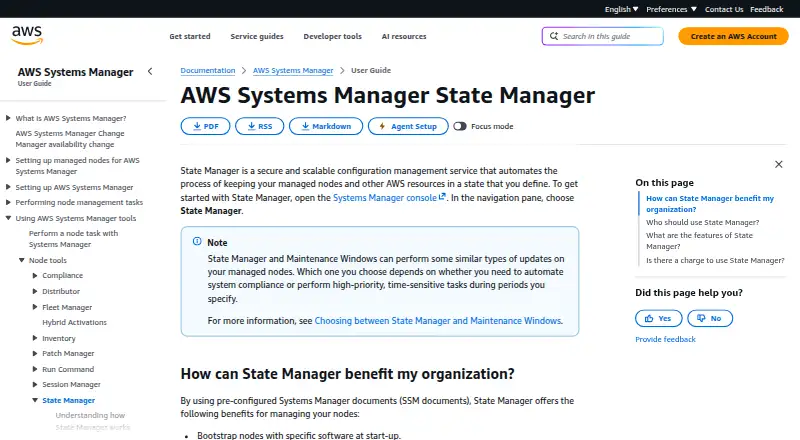Collapse Using AWS Systems Manager tools

click(x=8, y=218)
